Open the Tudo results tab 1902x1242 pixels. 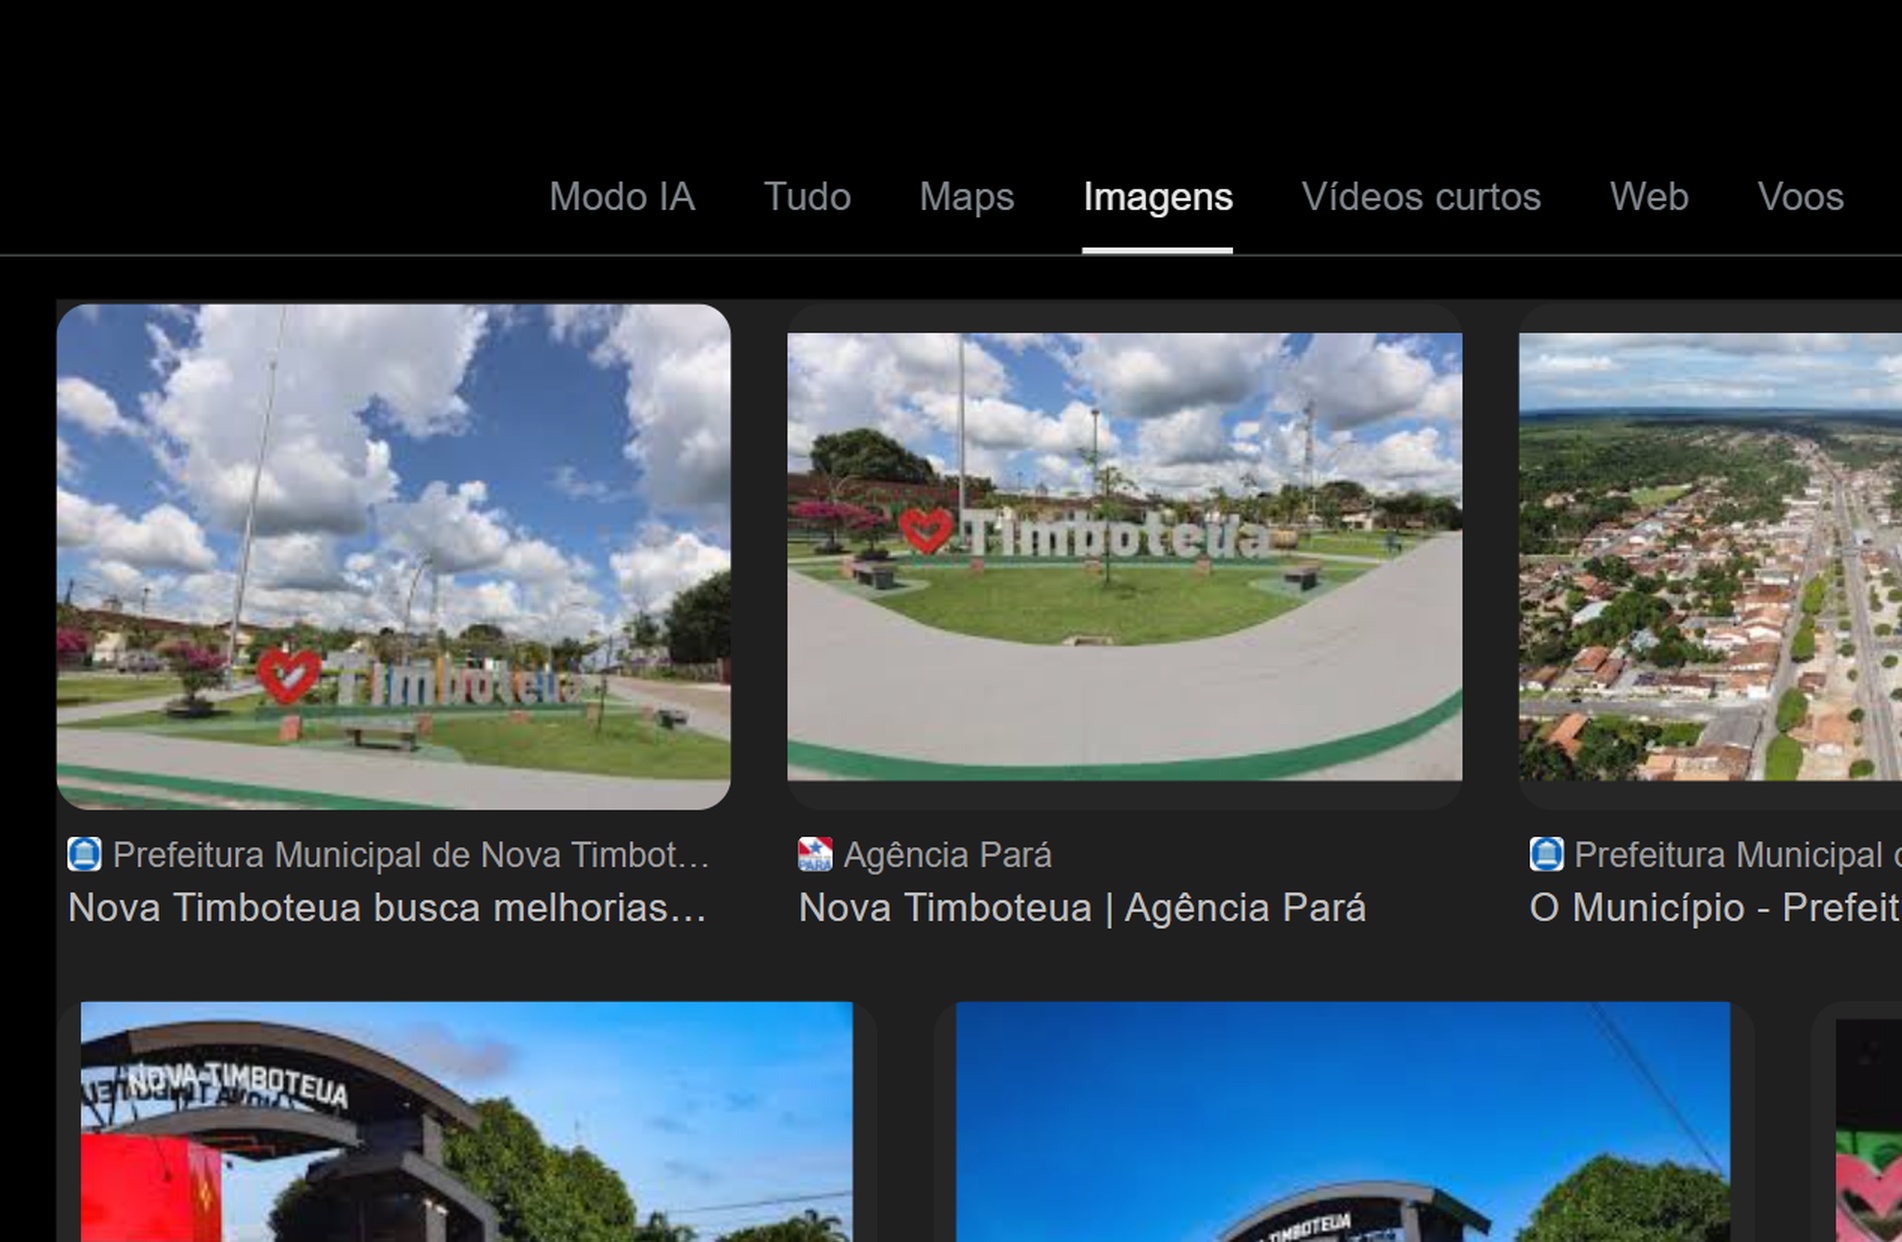[807, 197]
